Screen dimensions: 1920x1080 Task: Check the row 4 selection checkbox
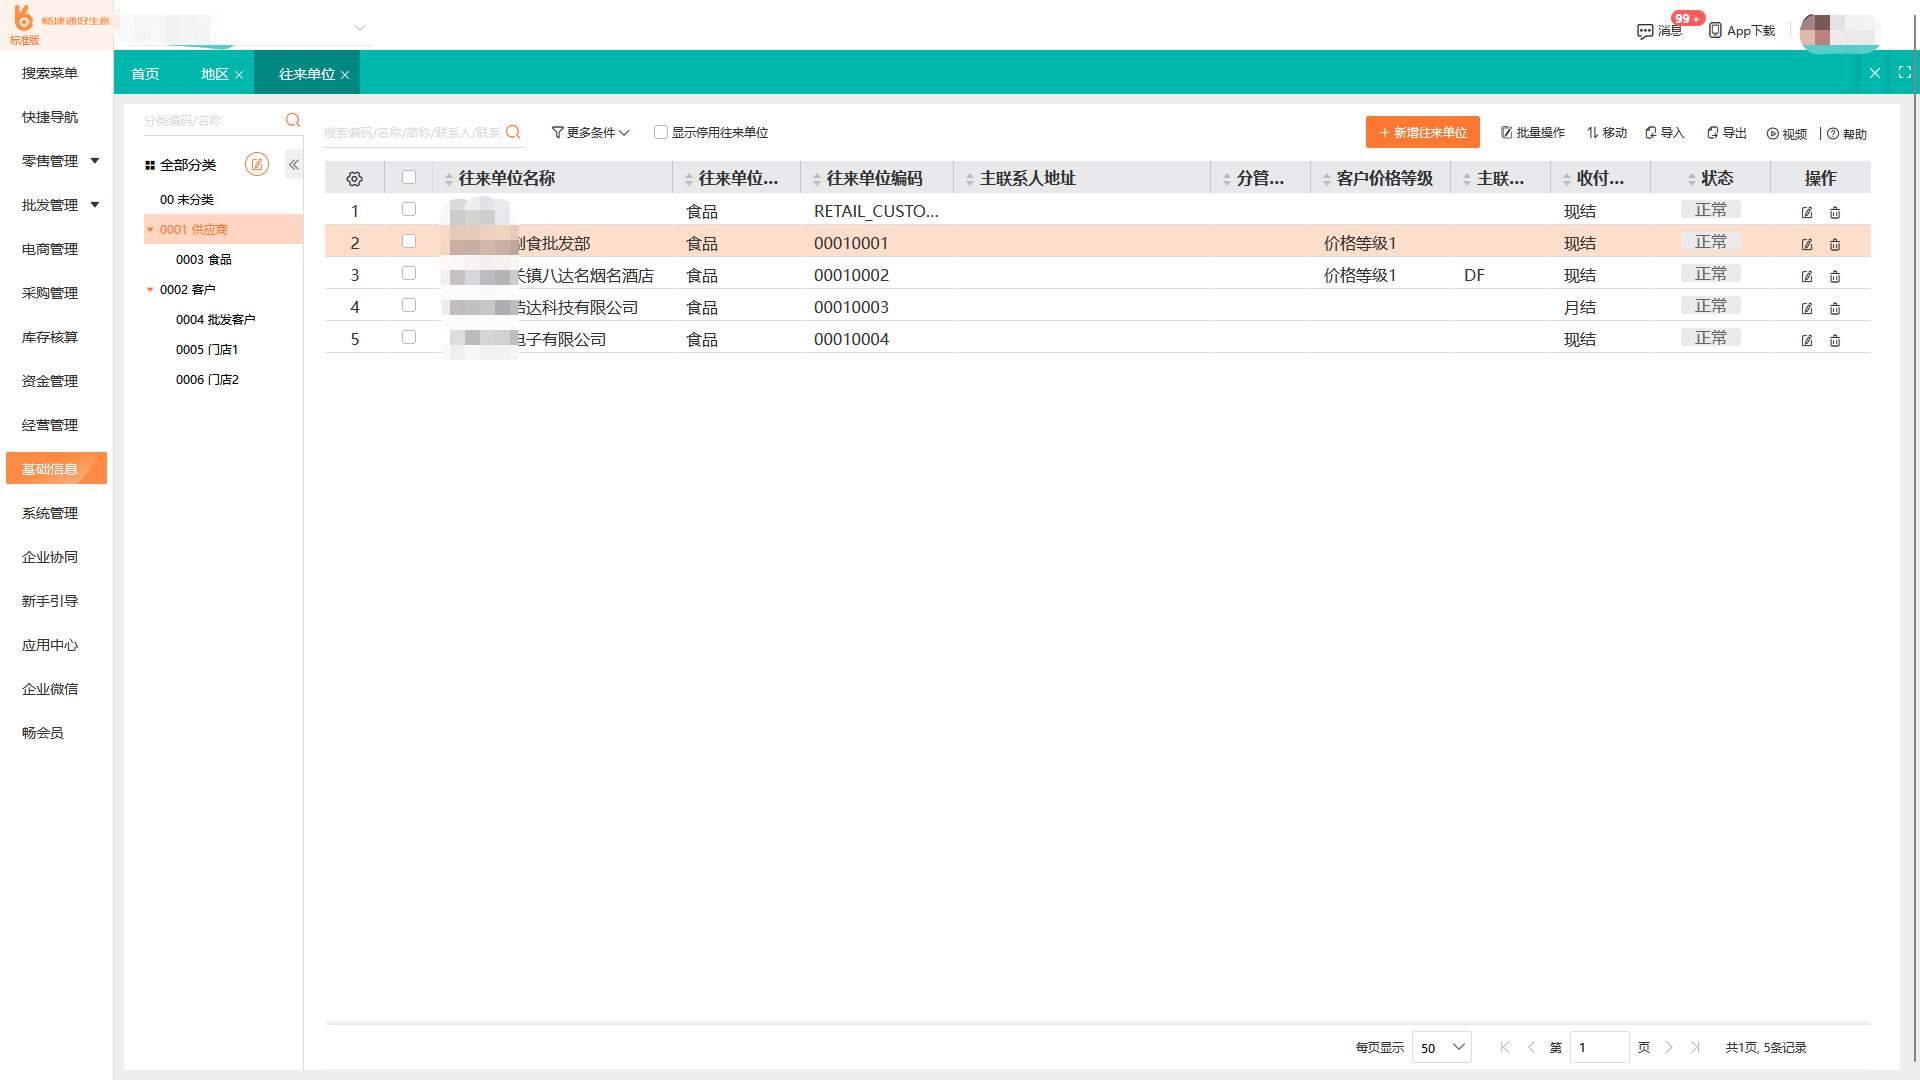[411, 305]
